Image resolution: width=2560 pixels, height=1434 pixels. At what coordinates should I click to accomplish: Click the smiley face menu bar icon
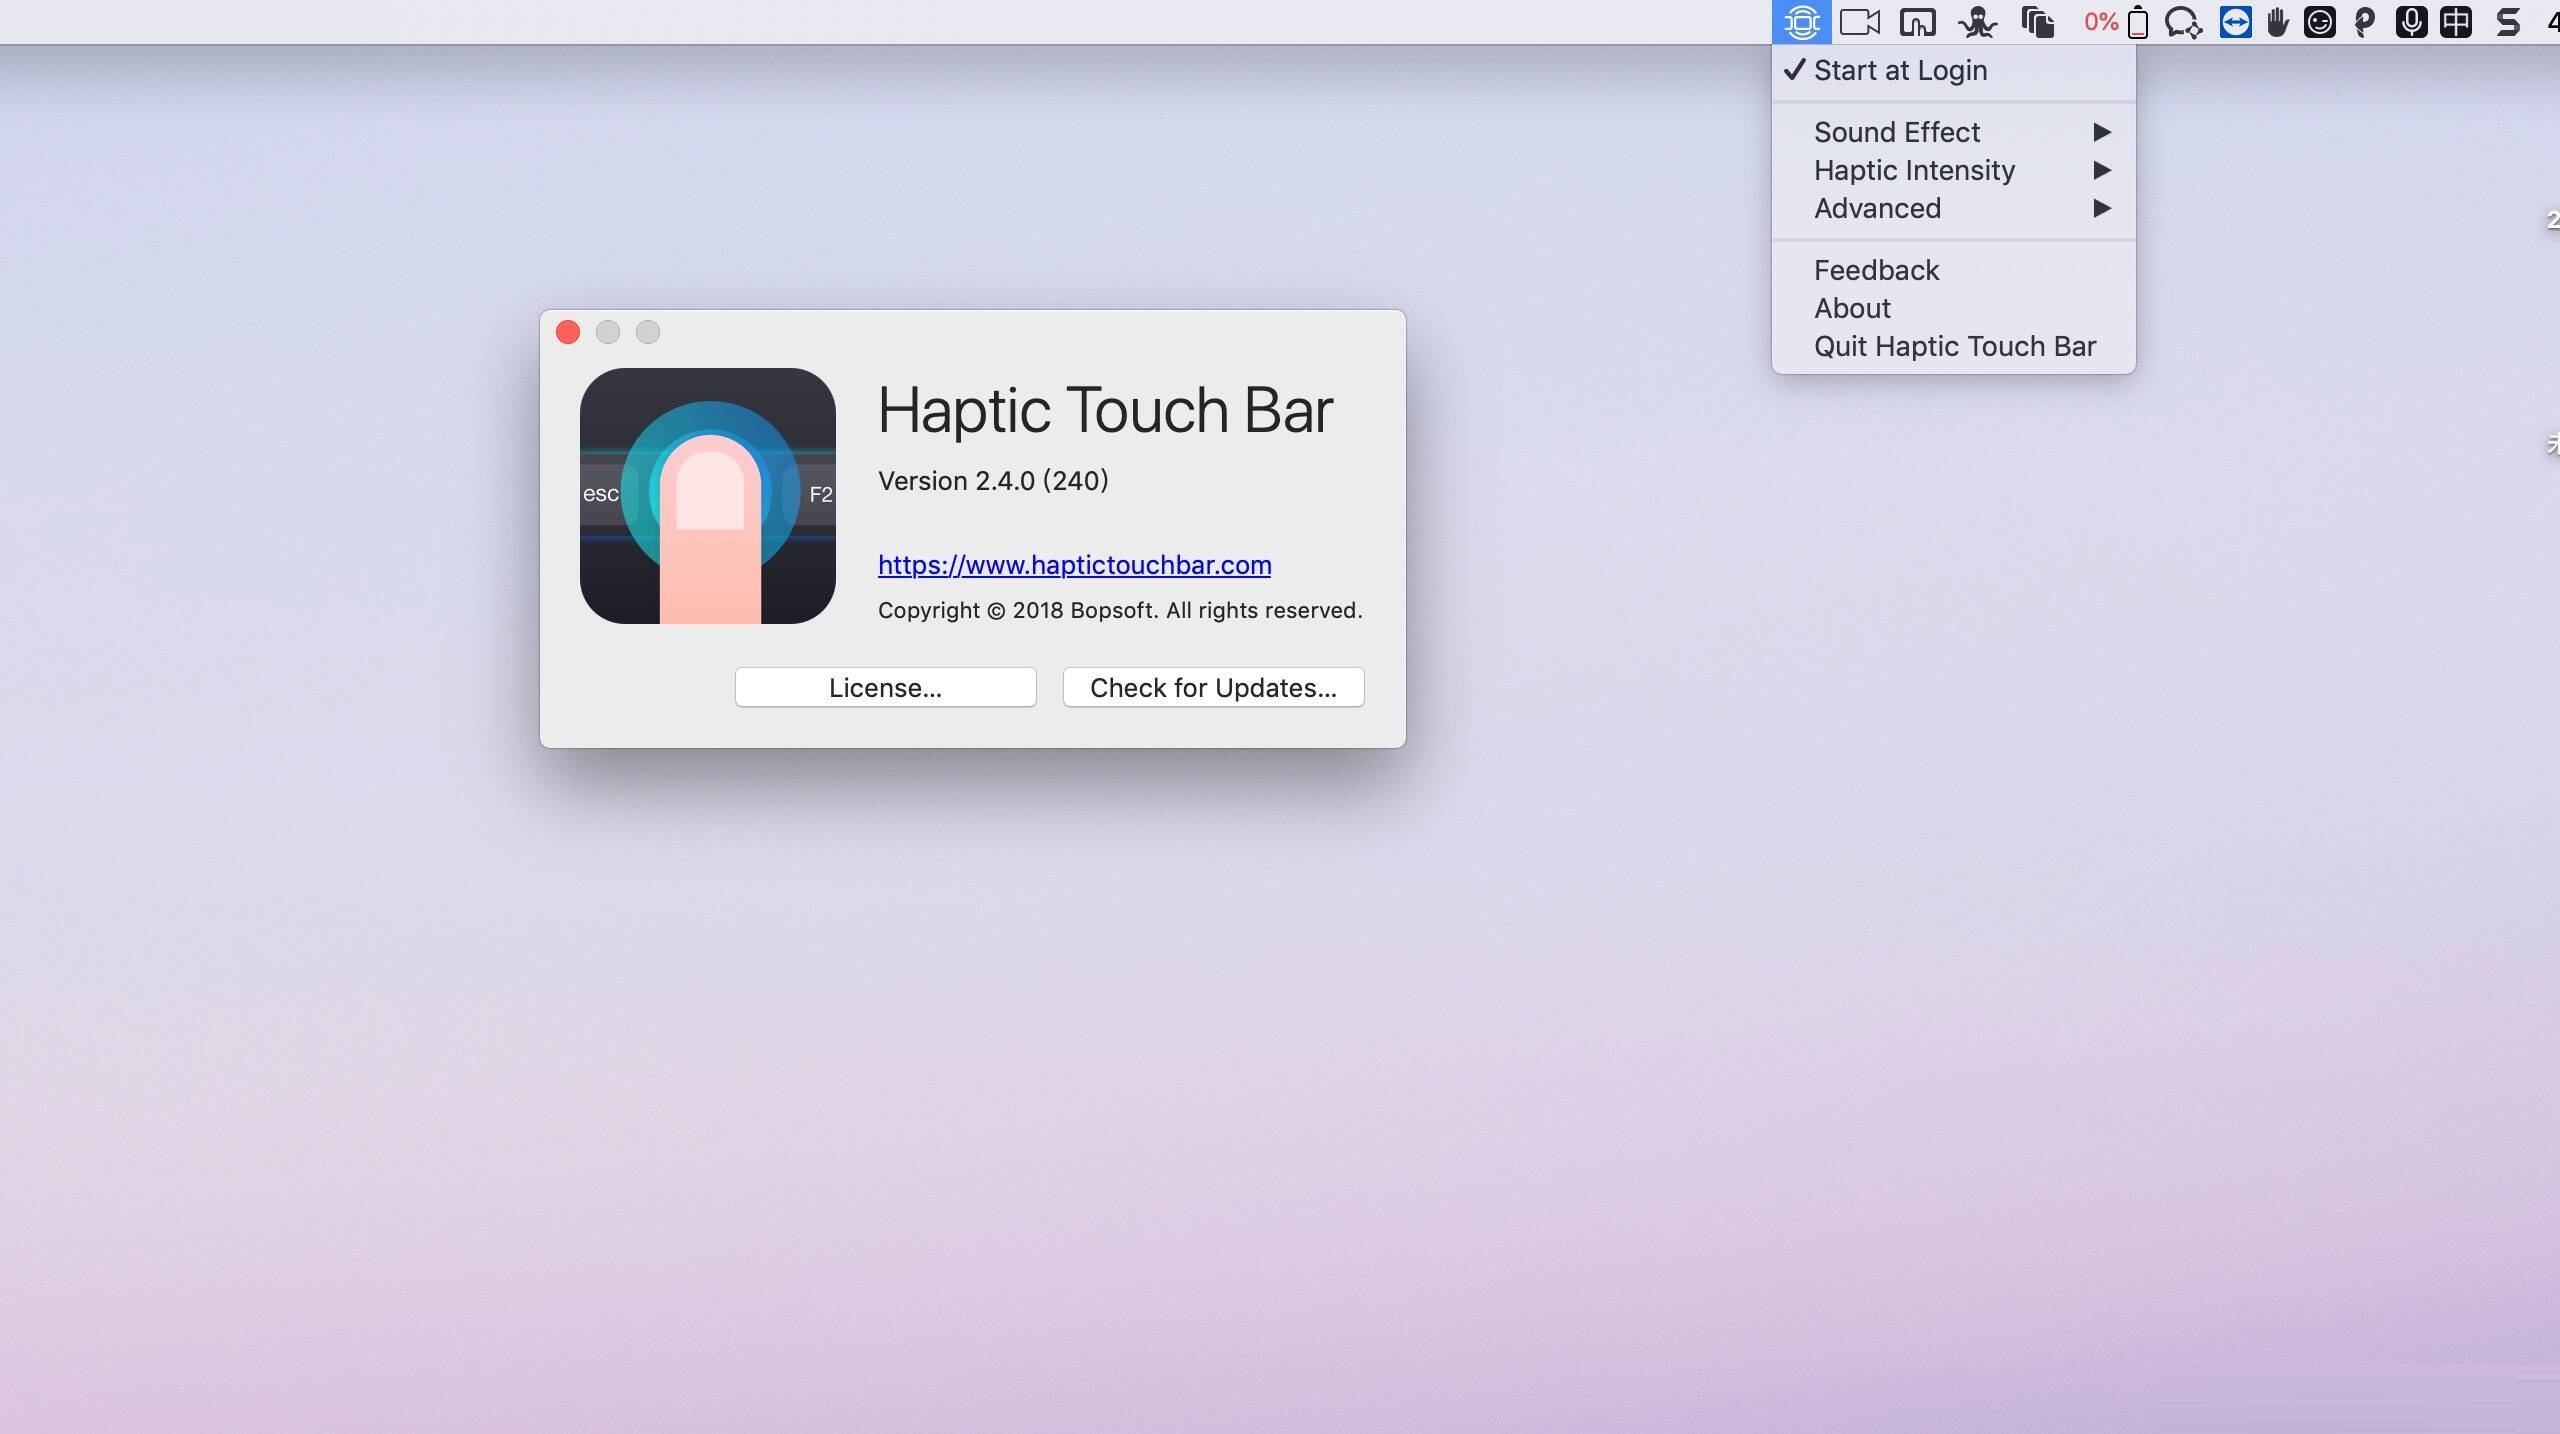(x=2320, y=21)
